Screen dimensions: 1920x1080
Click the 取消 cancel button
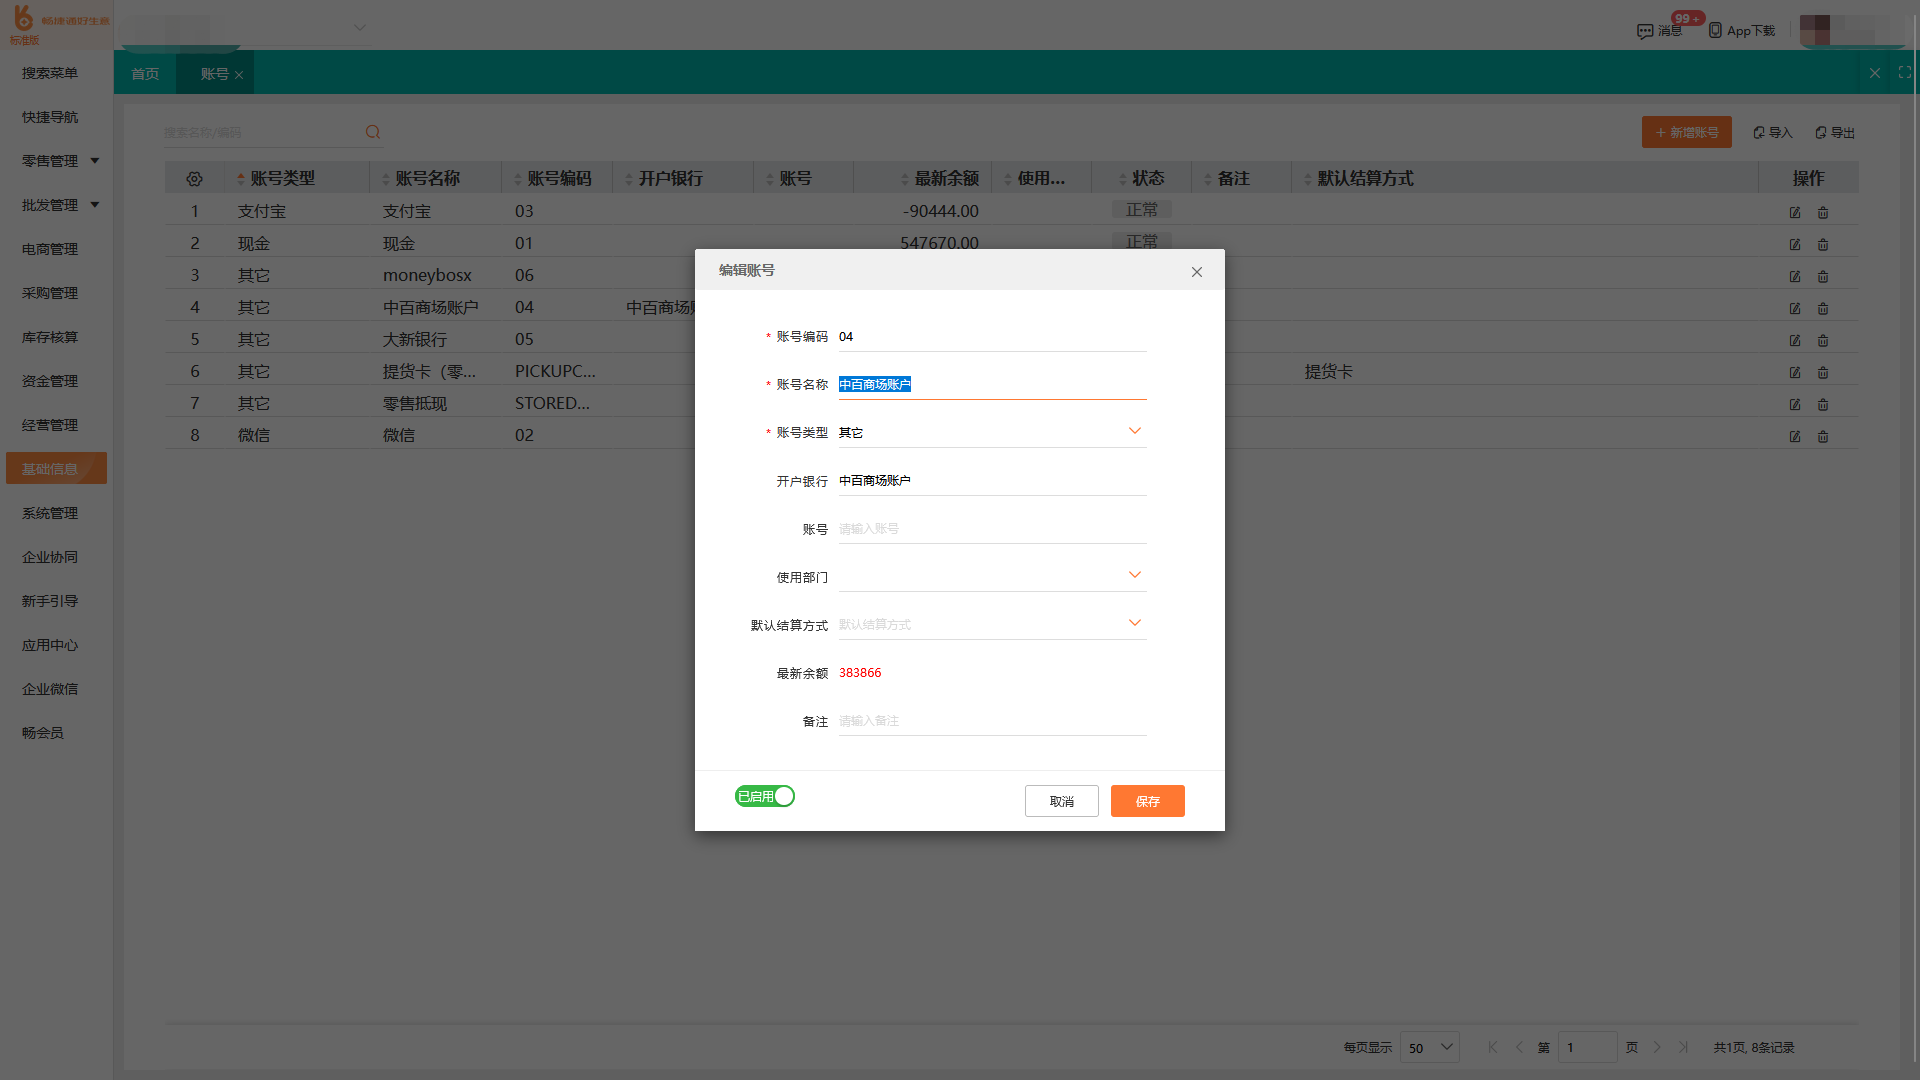click(x=1062, y=800)
